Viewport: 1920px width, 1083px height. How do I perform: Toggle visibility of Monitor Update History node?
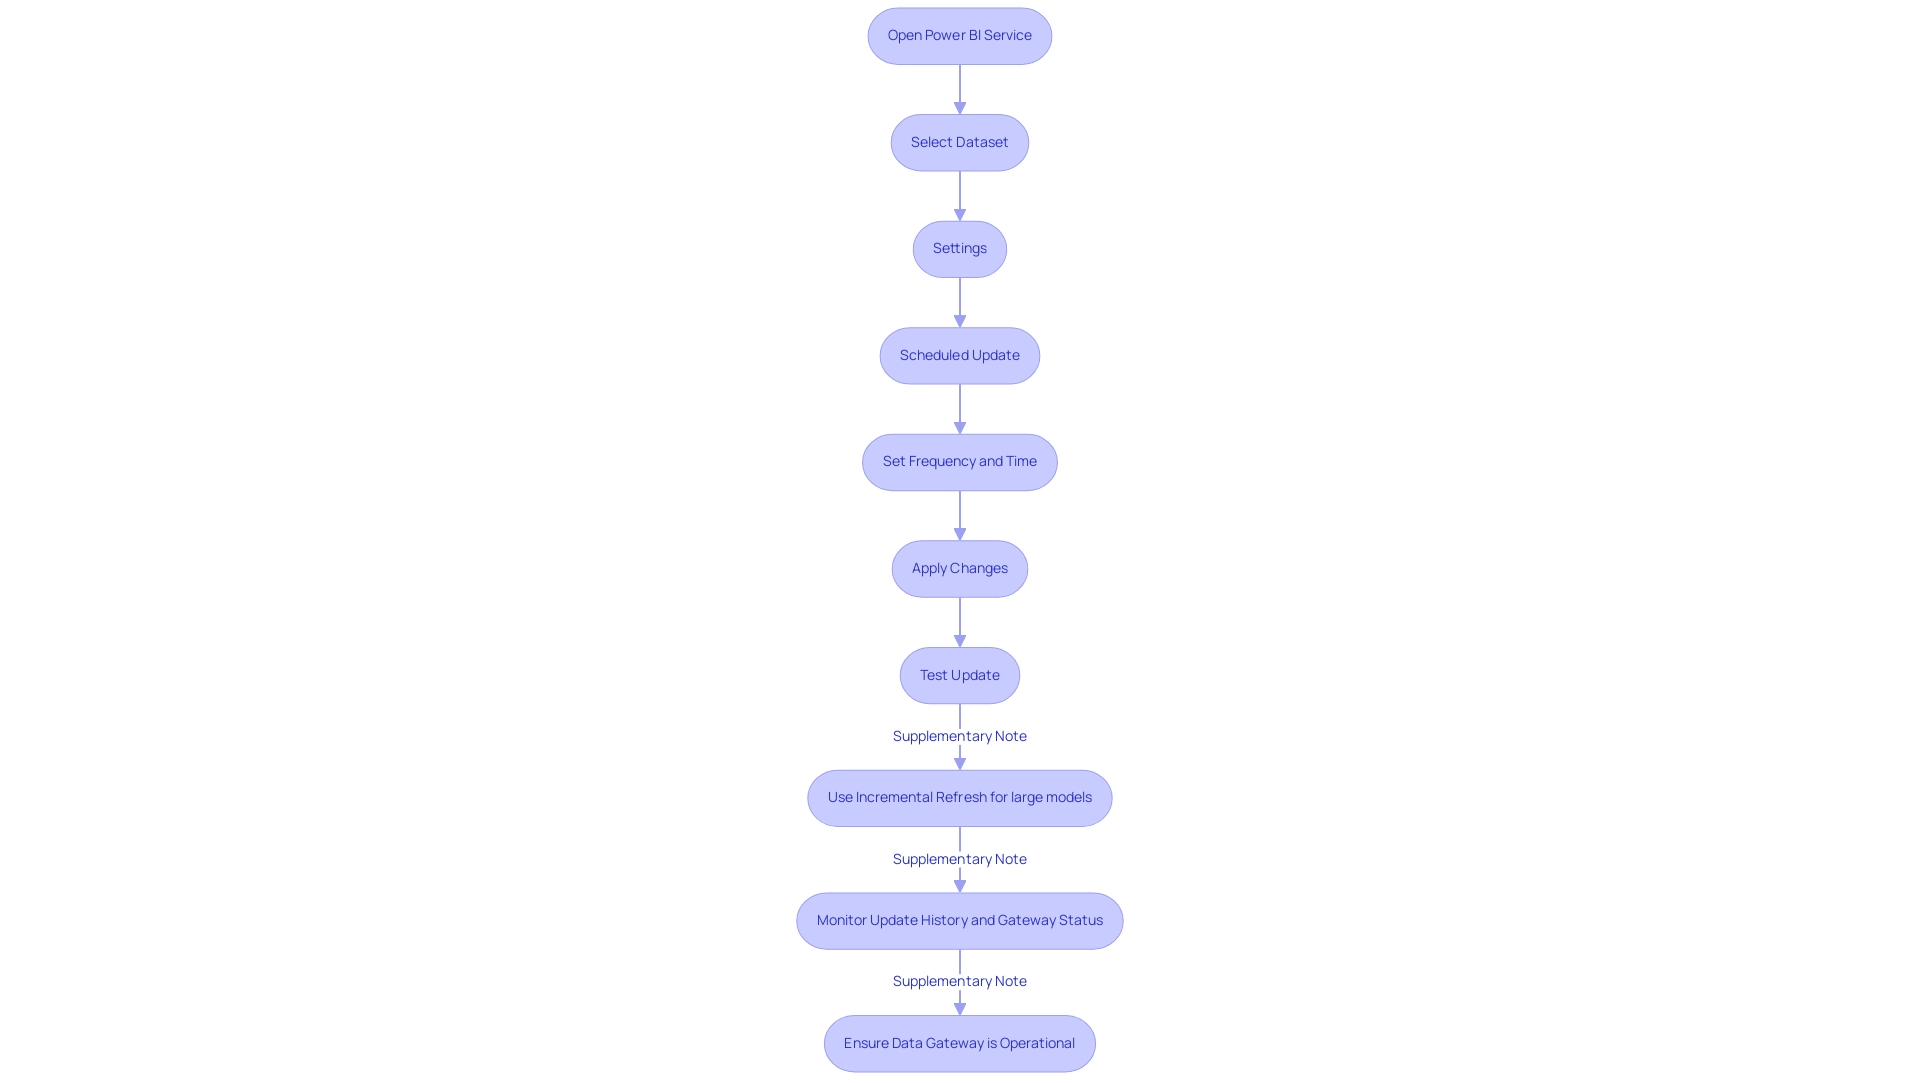click(960, 919)
